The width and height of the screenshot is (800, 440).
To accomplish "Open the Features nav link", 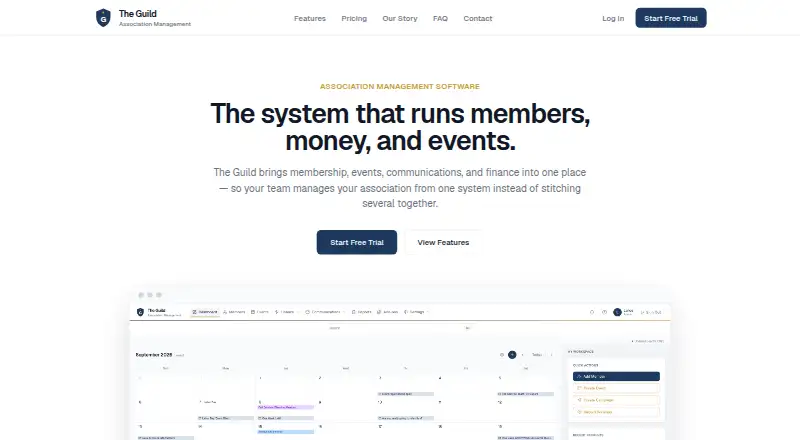I will [x=310, y=18].
